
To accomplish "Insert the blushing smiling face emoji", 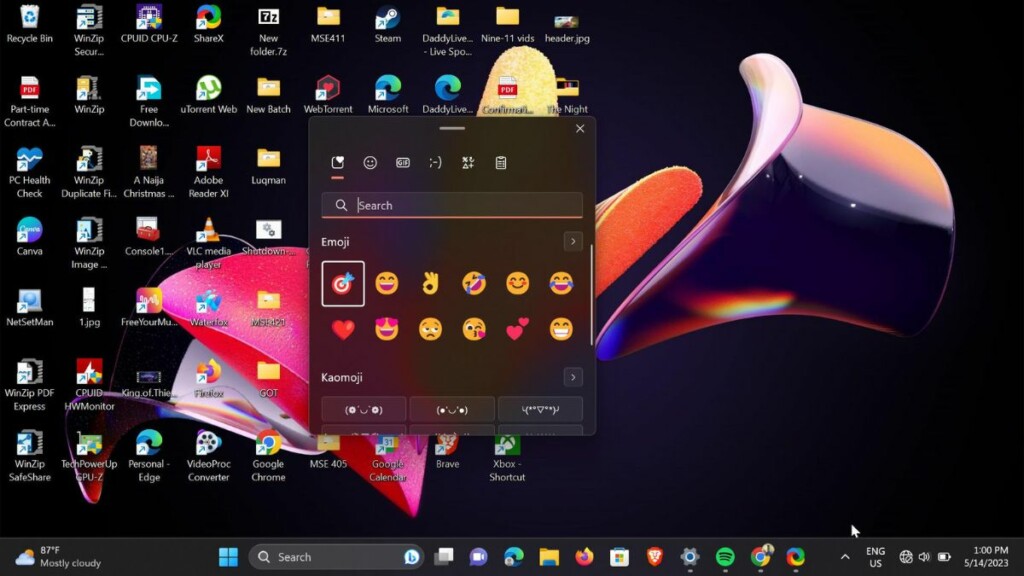I will [517, 283].
